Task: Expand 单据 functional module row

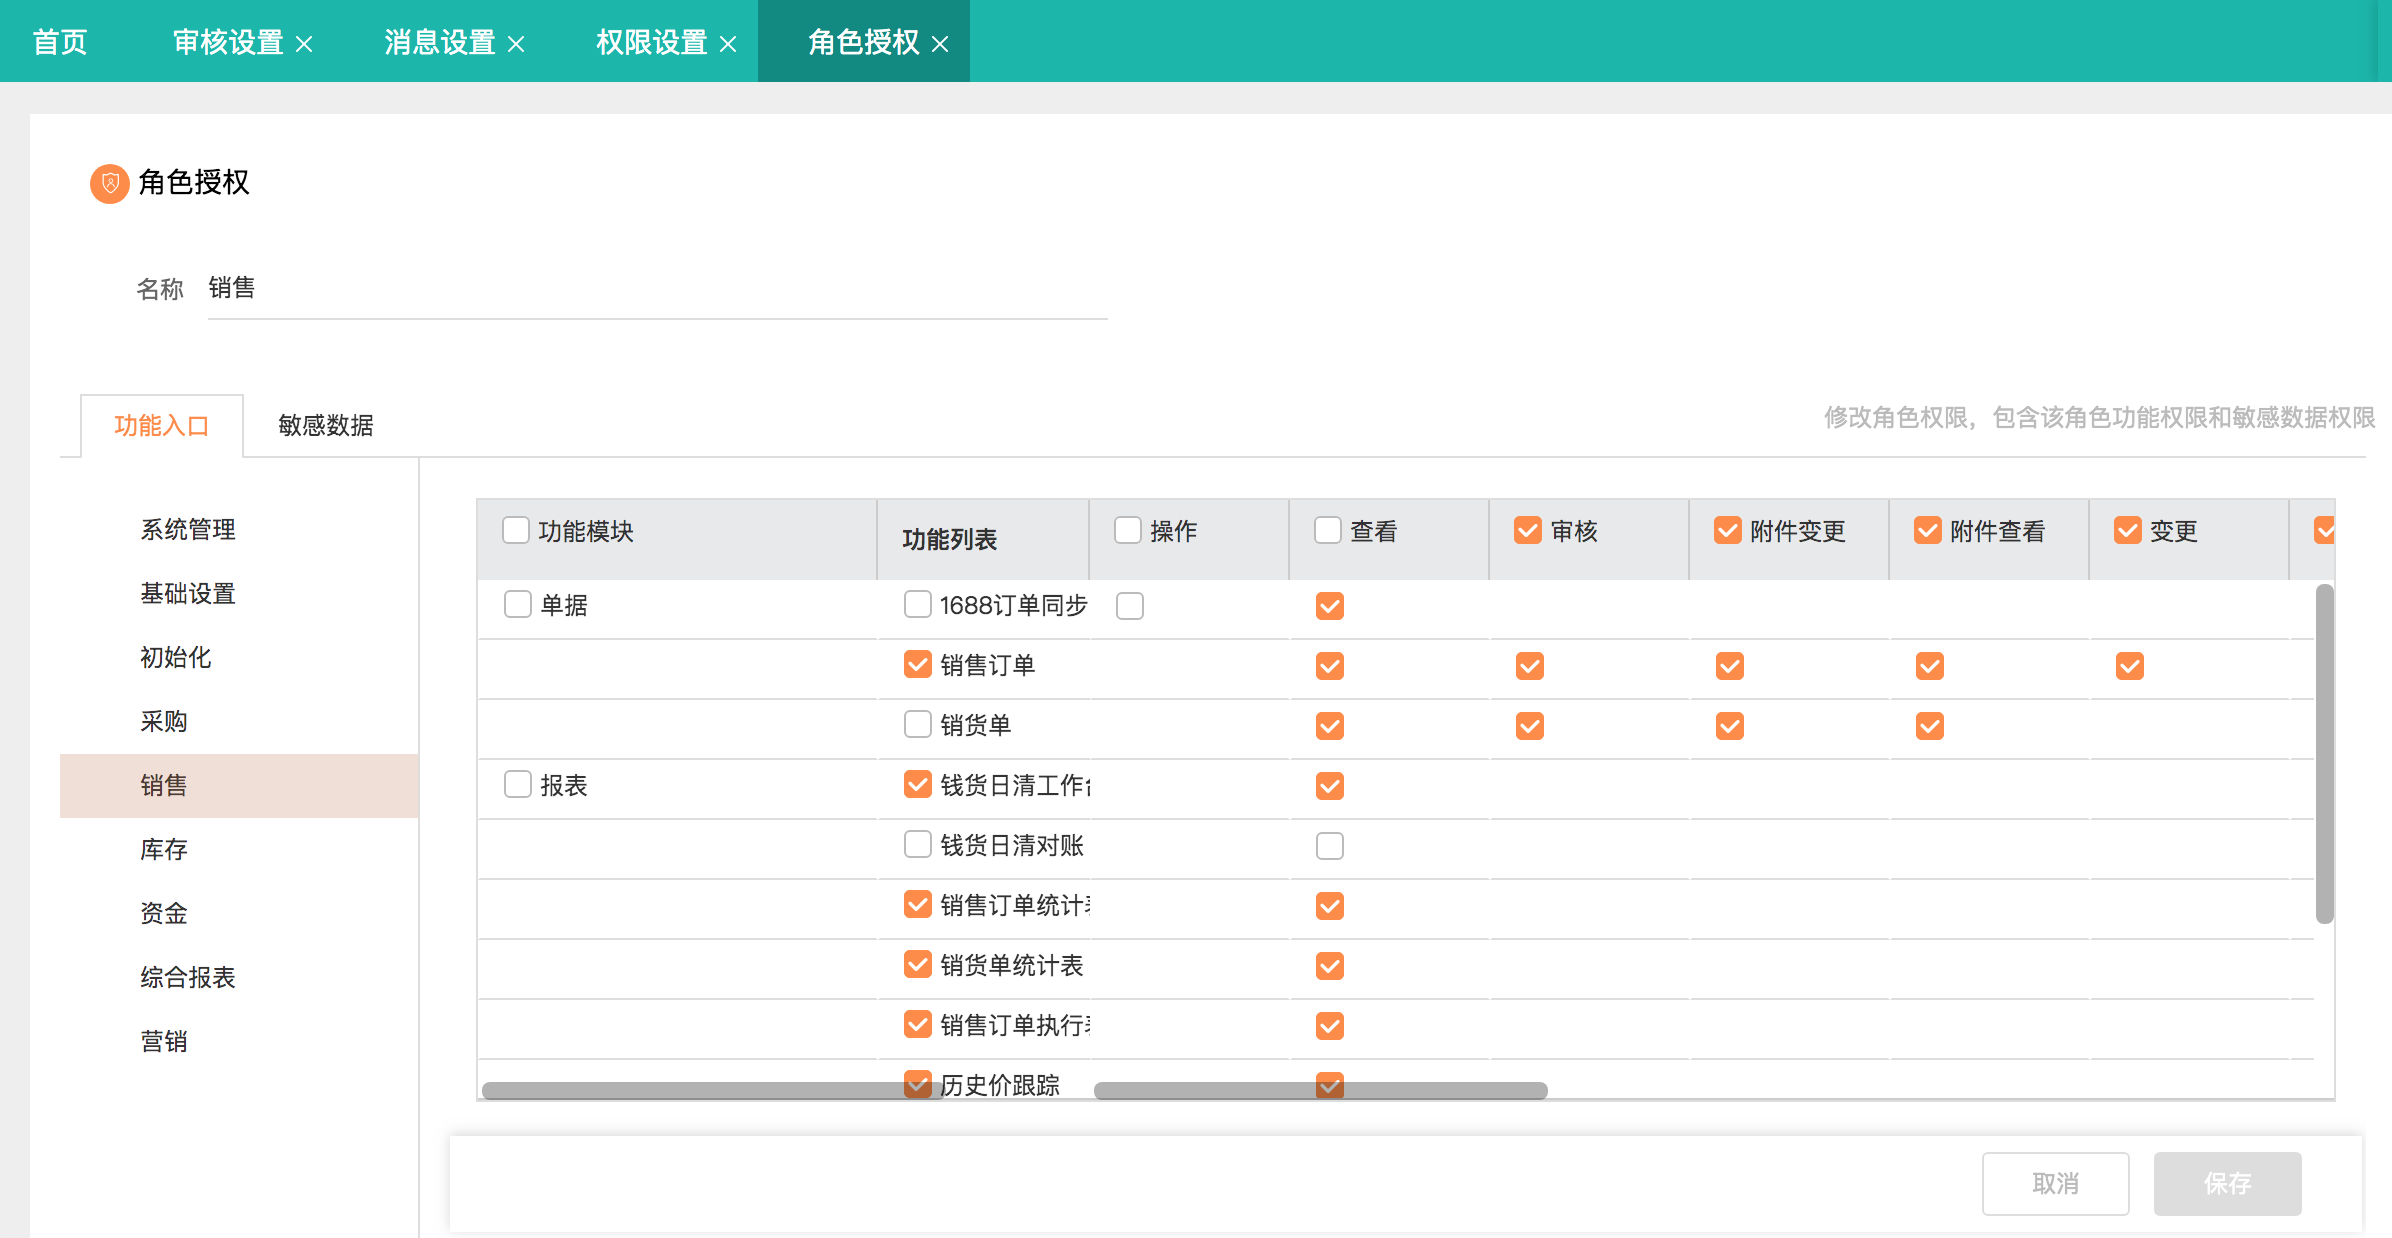Action: pyautogui.click(x=564, y=605)
